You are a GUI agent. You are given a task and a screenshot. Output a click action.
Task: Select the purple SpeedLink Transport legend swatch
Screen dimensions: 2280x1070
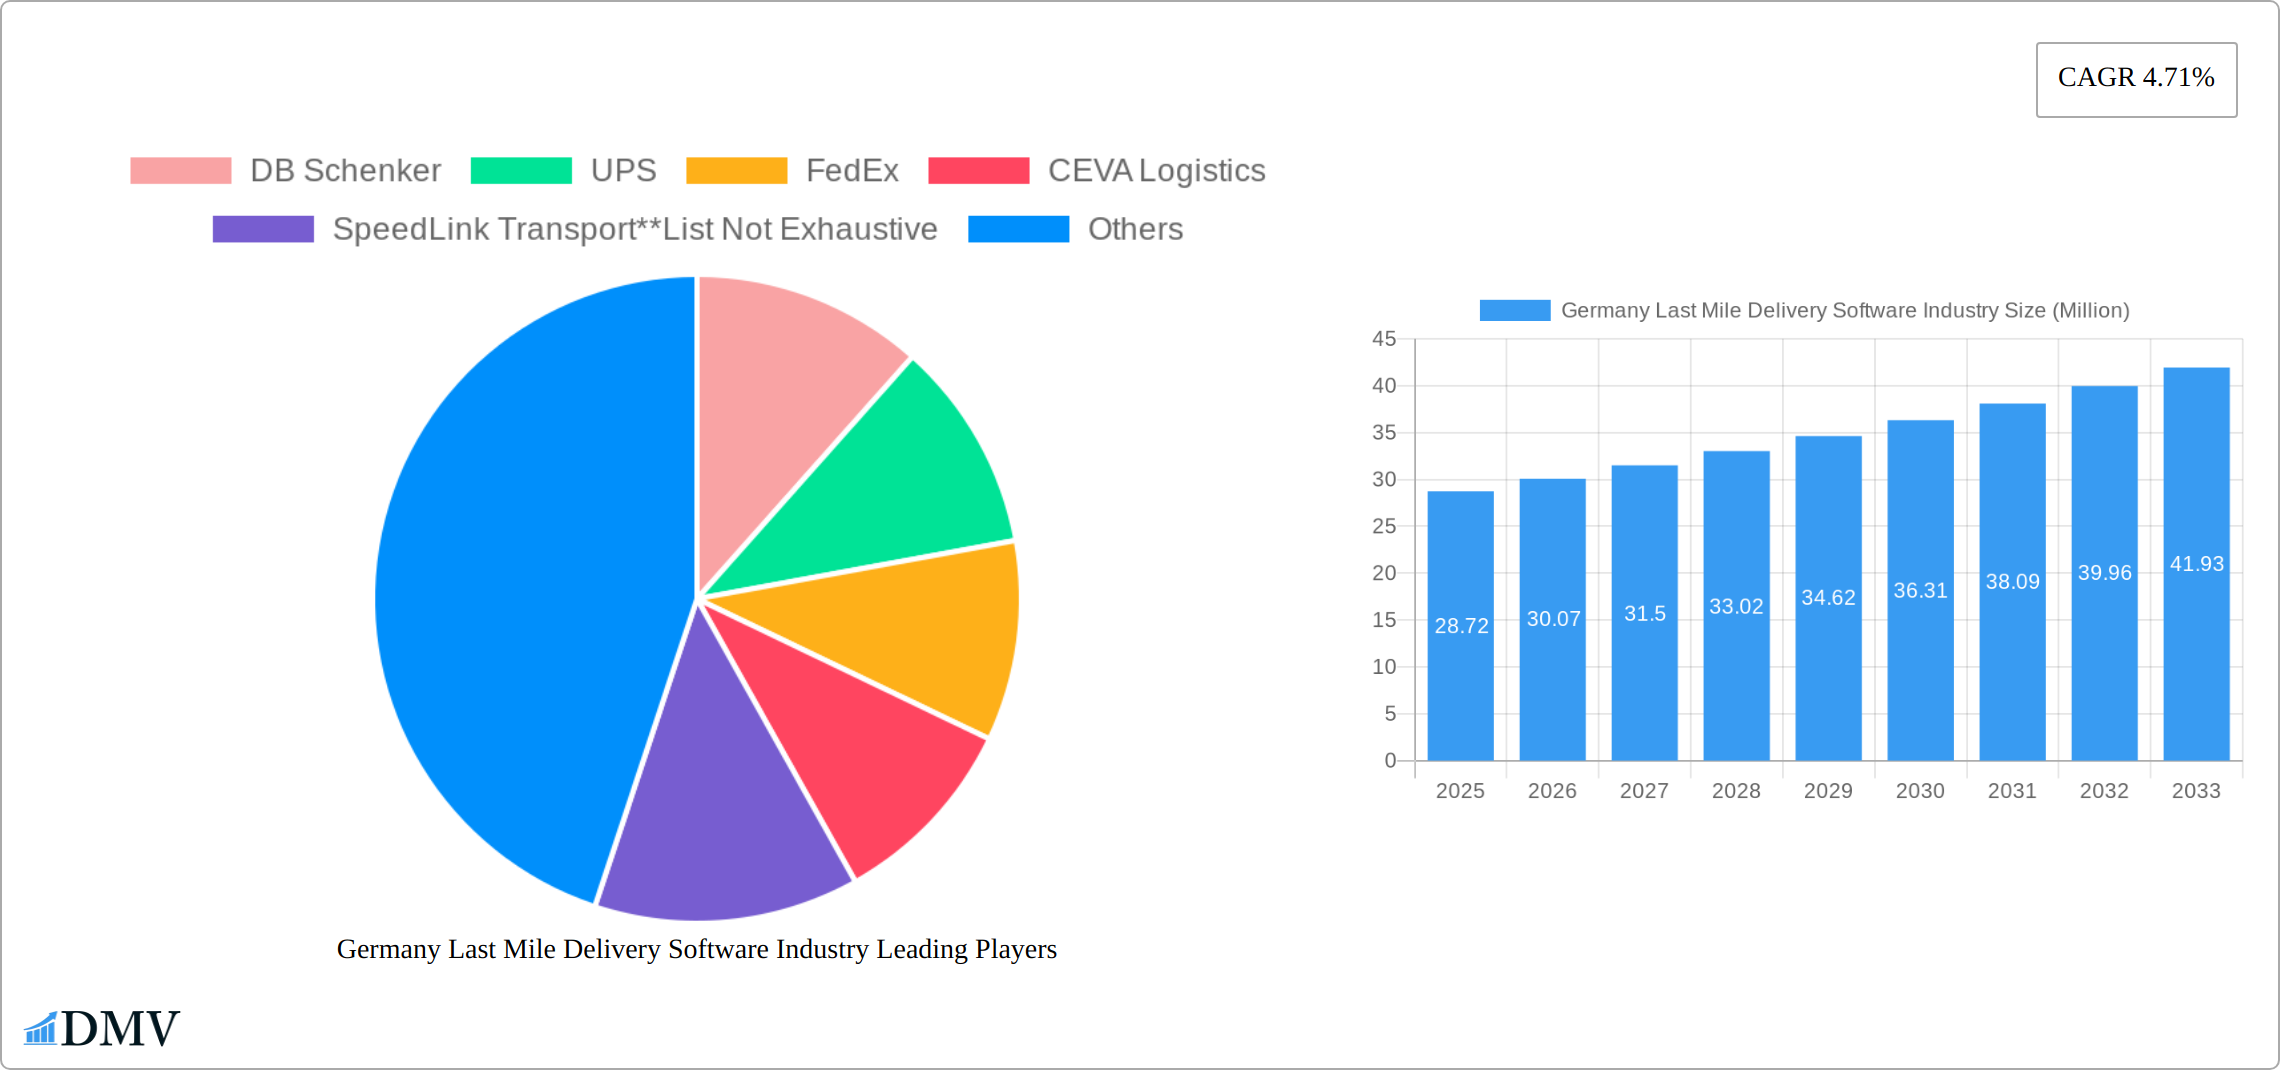[x=263, y=229]
